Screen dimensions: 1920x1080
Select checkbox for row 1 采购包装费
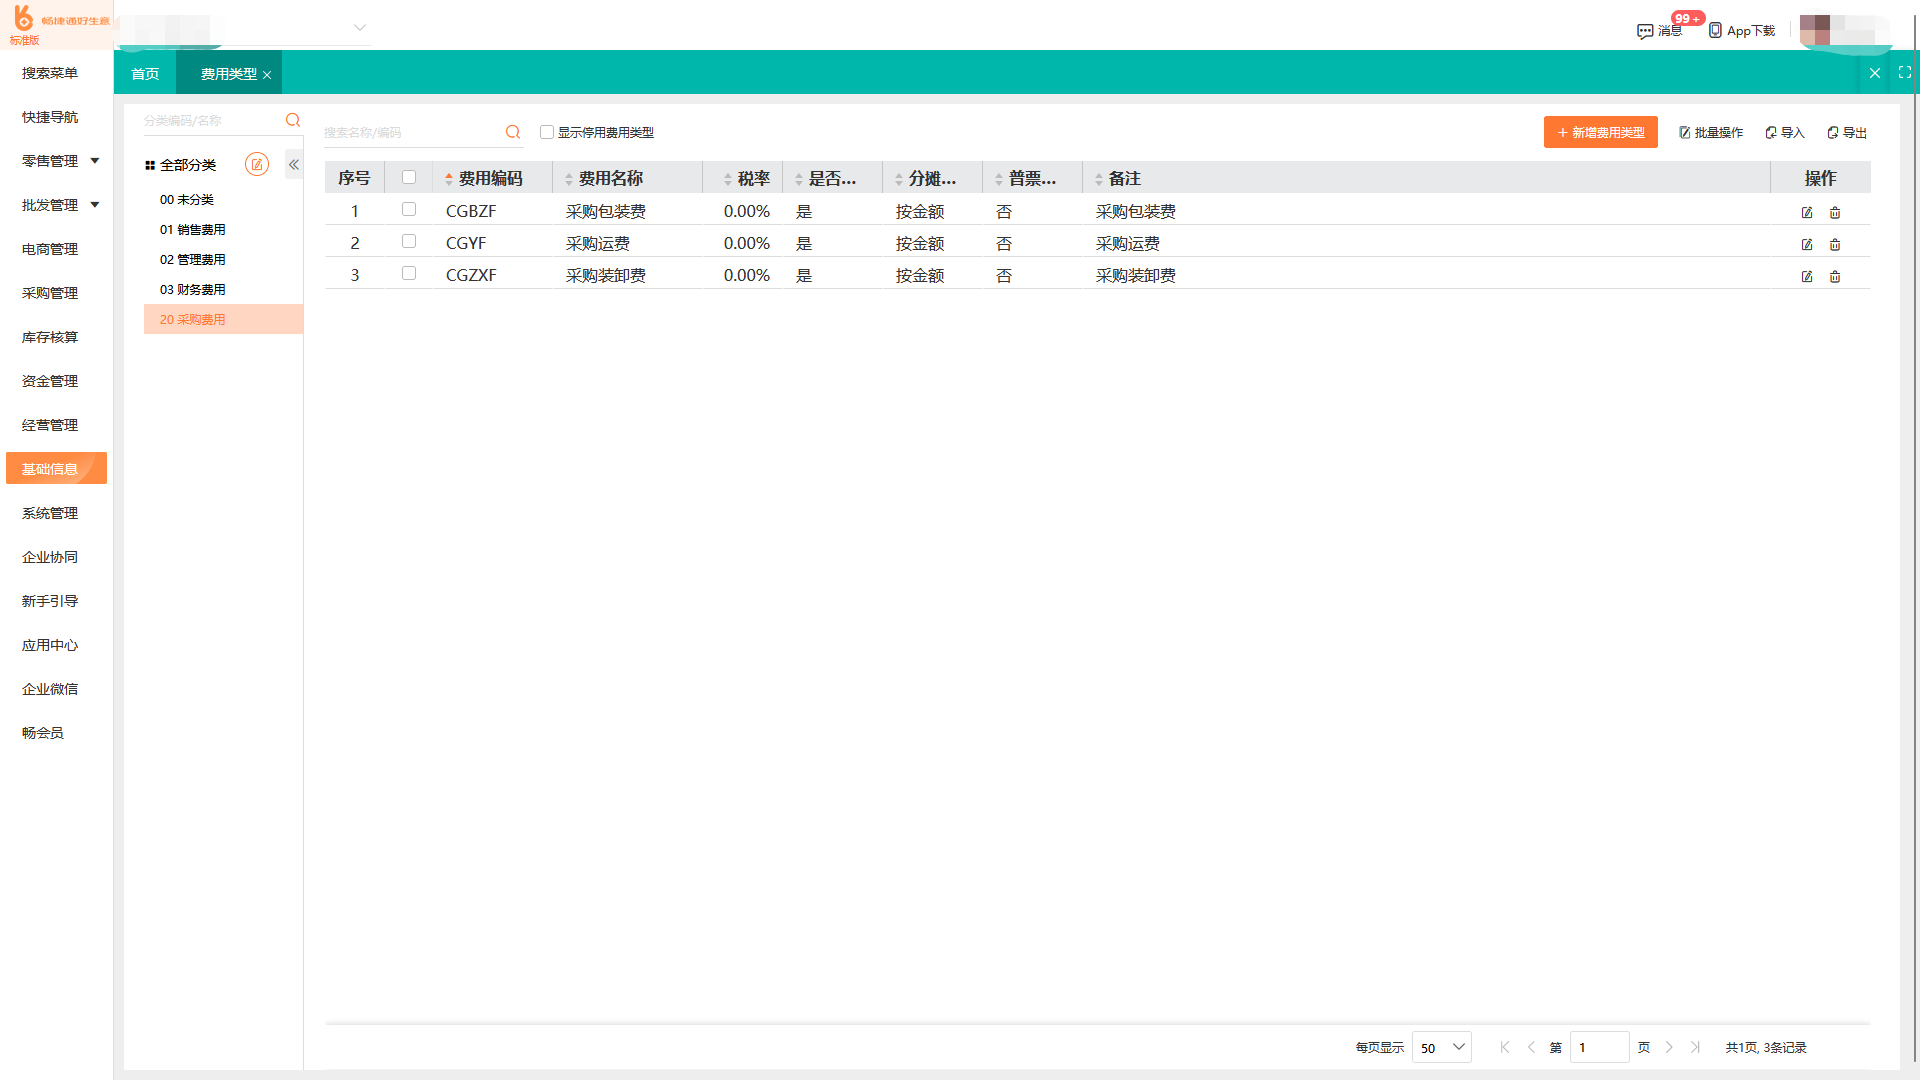pos(409,211)
